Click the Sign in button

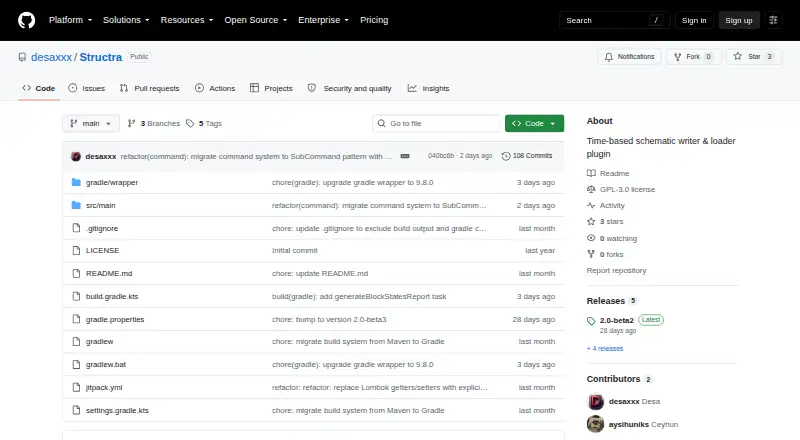[x=694, y=20]
